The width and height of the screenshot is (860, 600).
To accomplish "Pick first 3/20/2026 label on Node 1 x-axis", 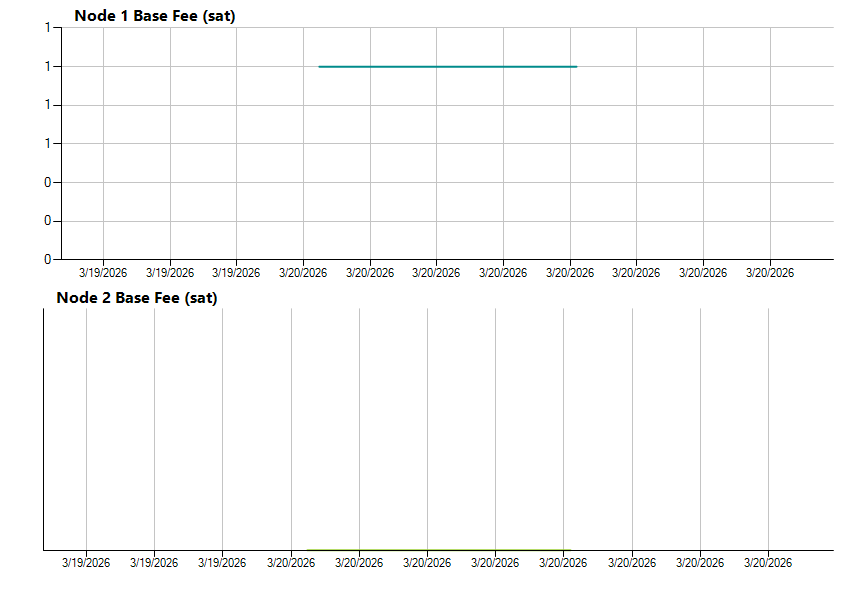I will 303,272.
